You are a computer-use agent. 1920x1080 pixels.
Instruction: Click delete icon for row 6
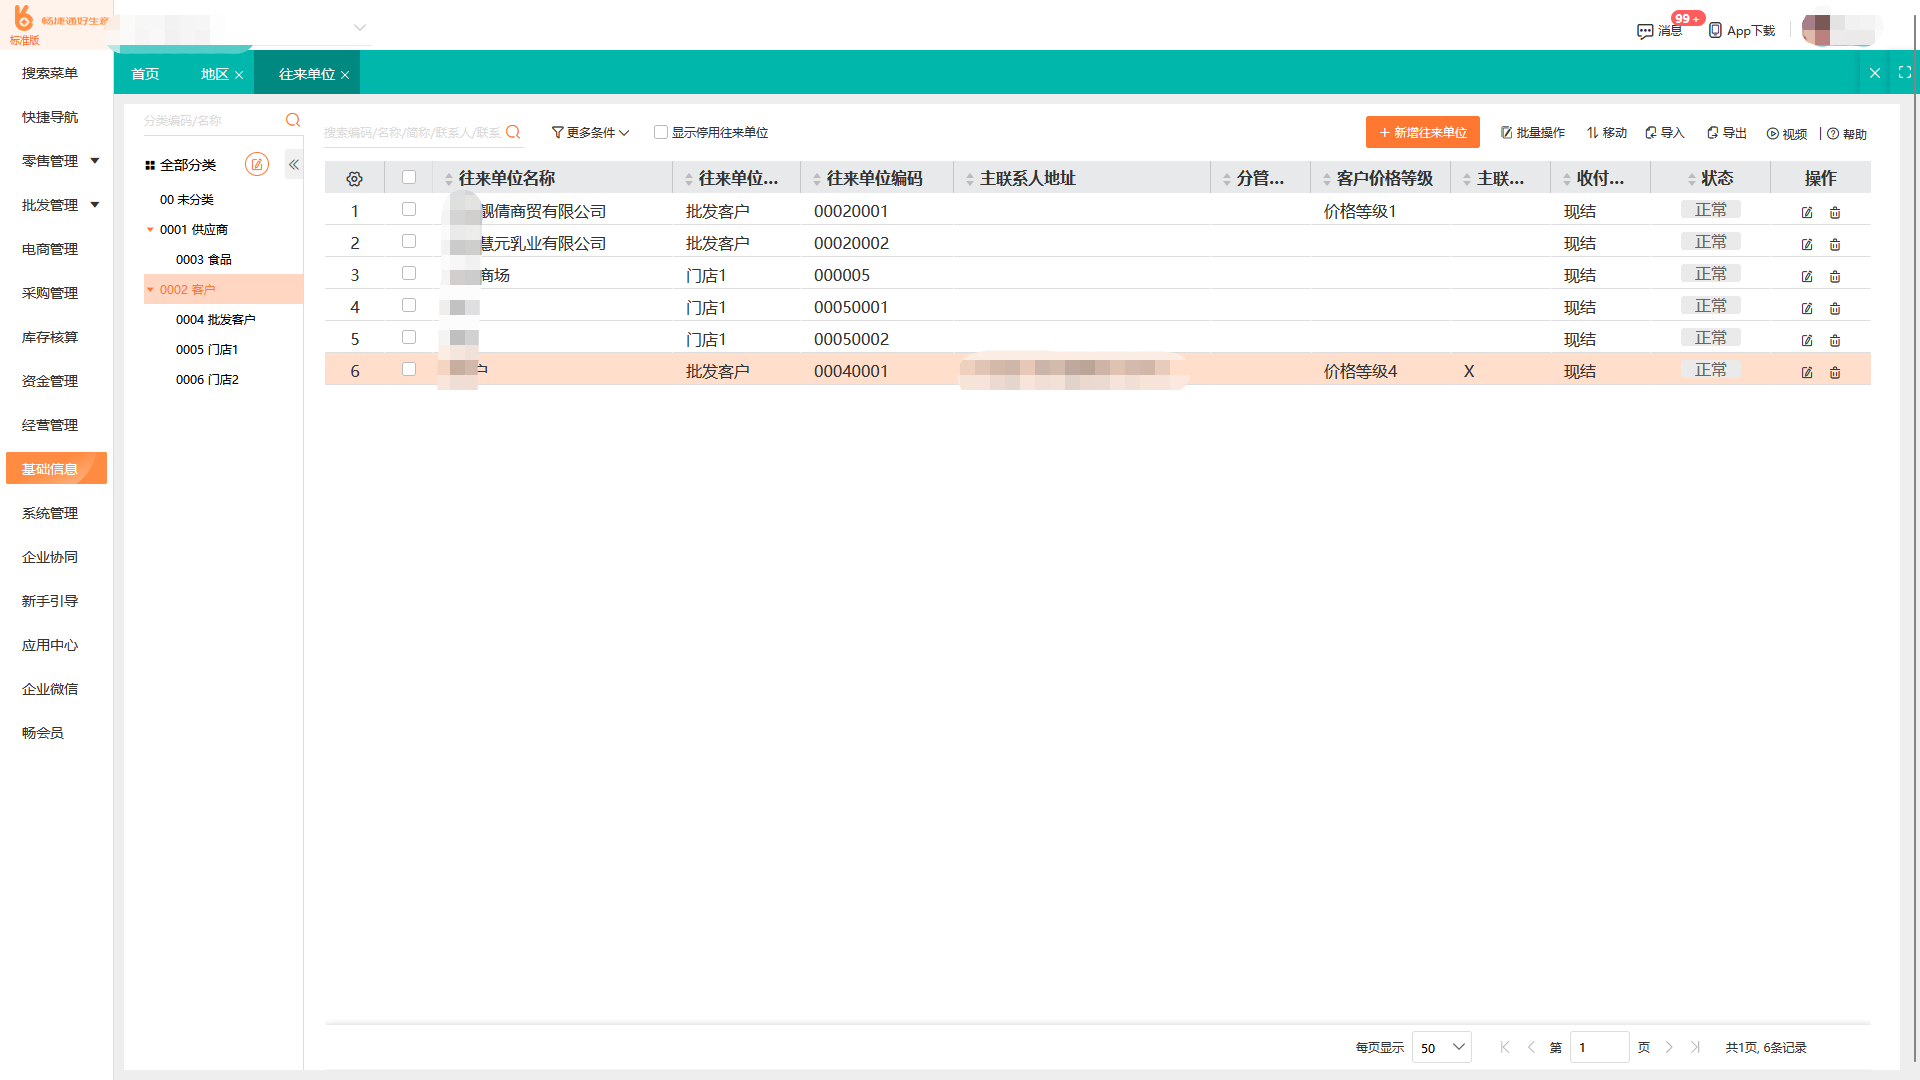(1834, 371)
